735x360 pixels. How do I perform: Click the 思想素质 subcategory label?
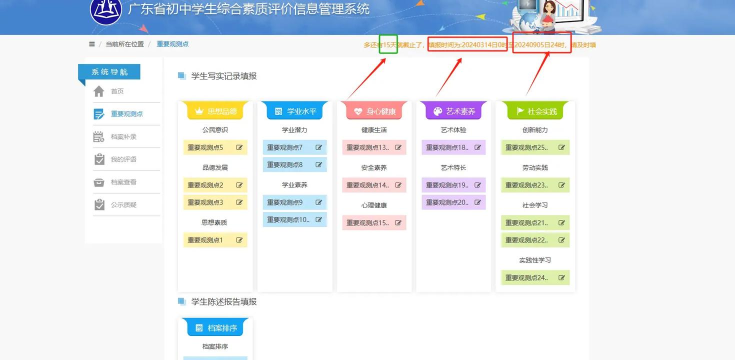tap(215, 223)
